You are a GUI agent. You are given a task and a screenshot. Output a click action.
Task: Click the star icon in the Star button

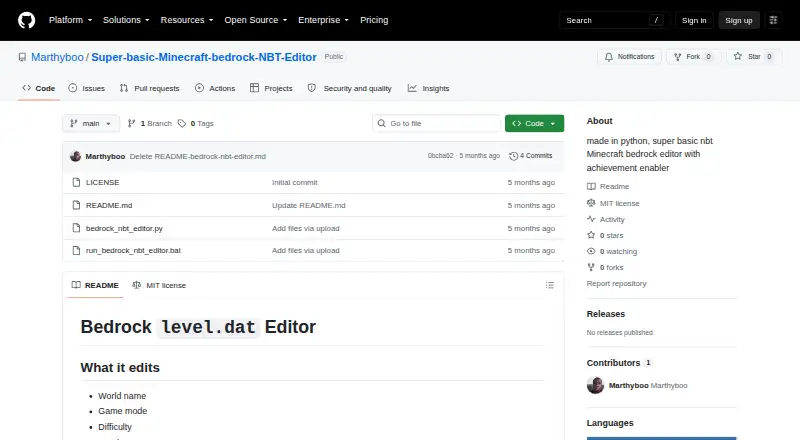(x=738, y=56)
